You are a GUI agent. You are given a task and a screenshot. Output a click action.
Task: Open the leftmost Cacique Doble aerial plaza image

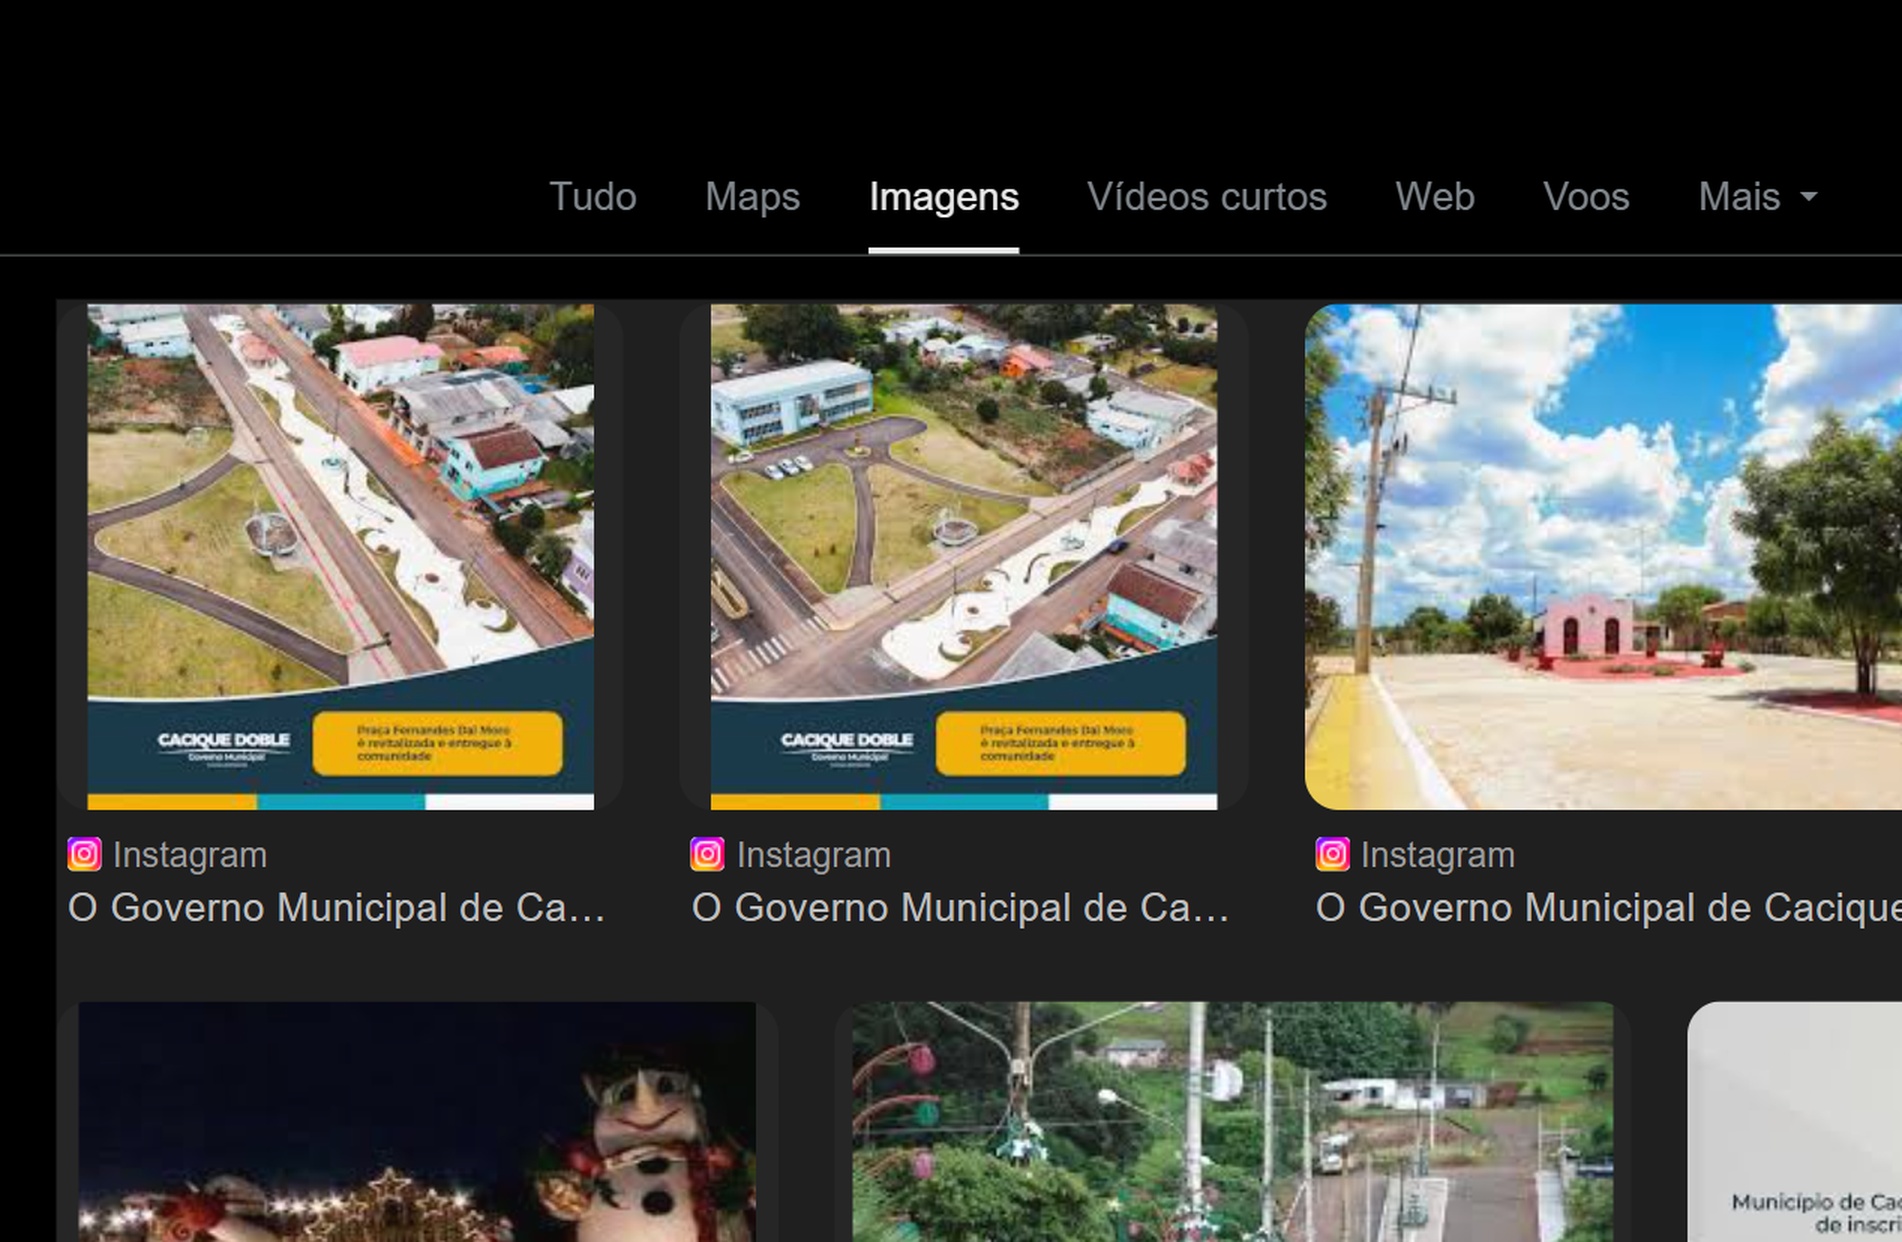[340, 556]
